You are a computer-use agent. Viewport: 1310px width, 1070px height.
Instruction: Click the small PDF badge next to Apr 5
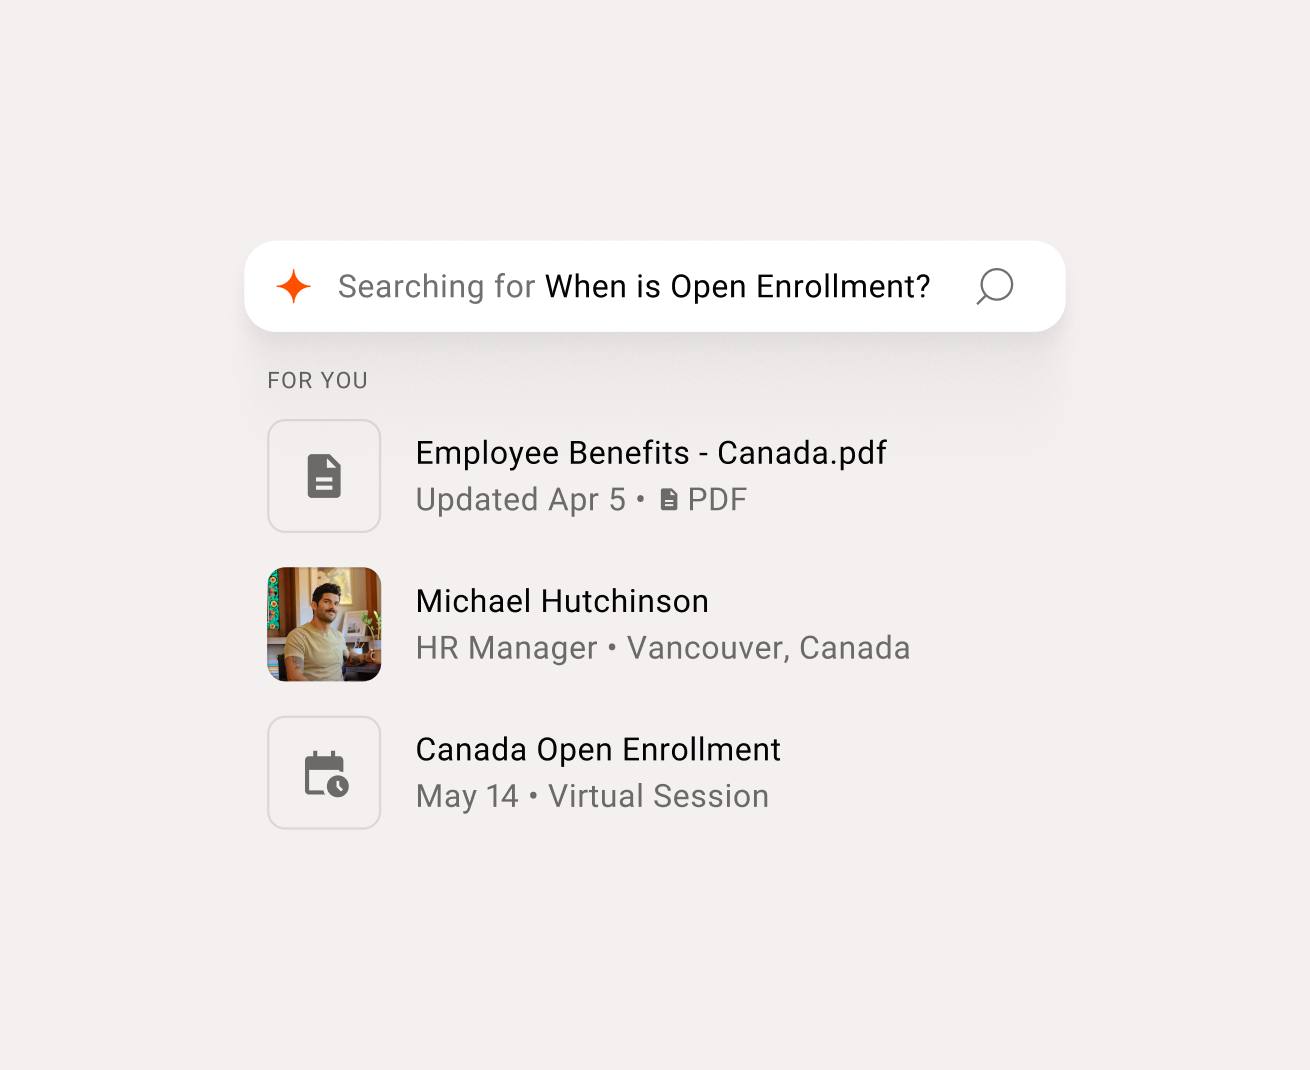click(668, 499)
